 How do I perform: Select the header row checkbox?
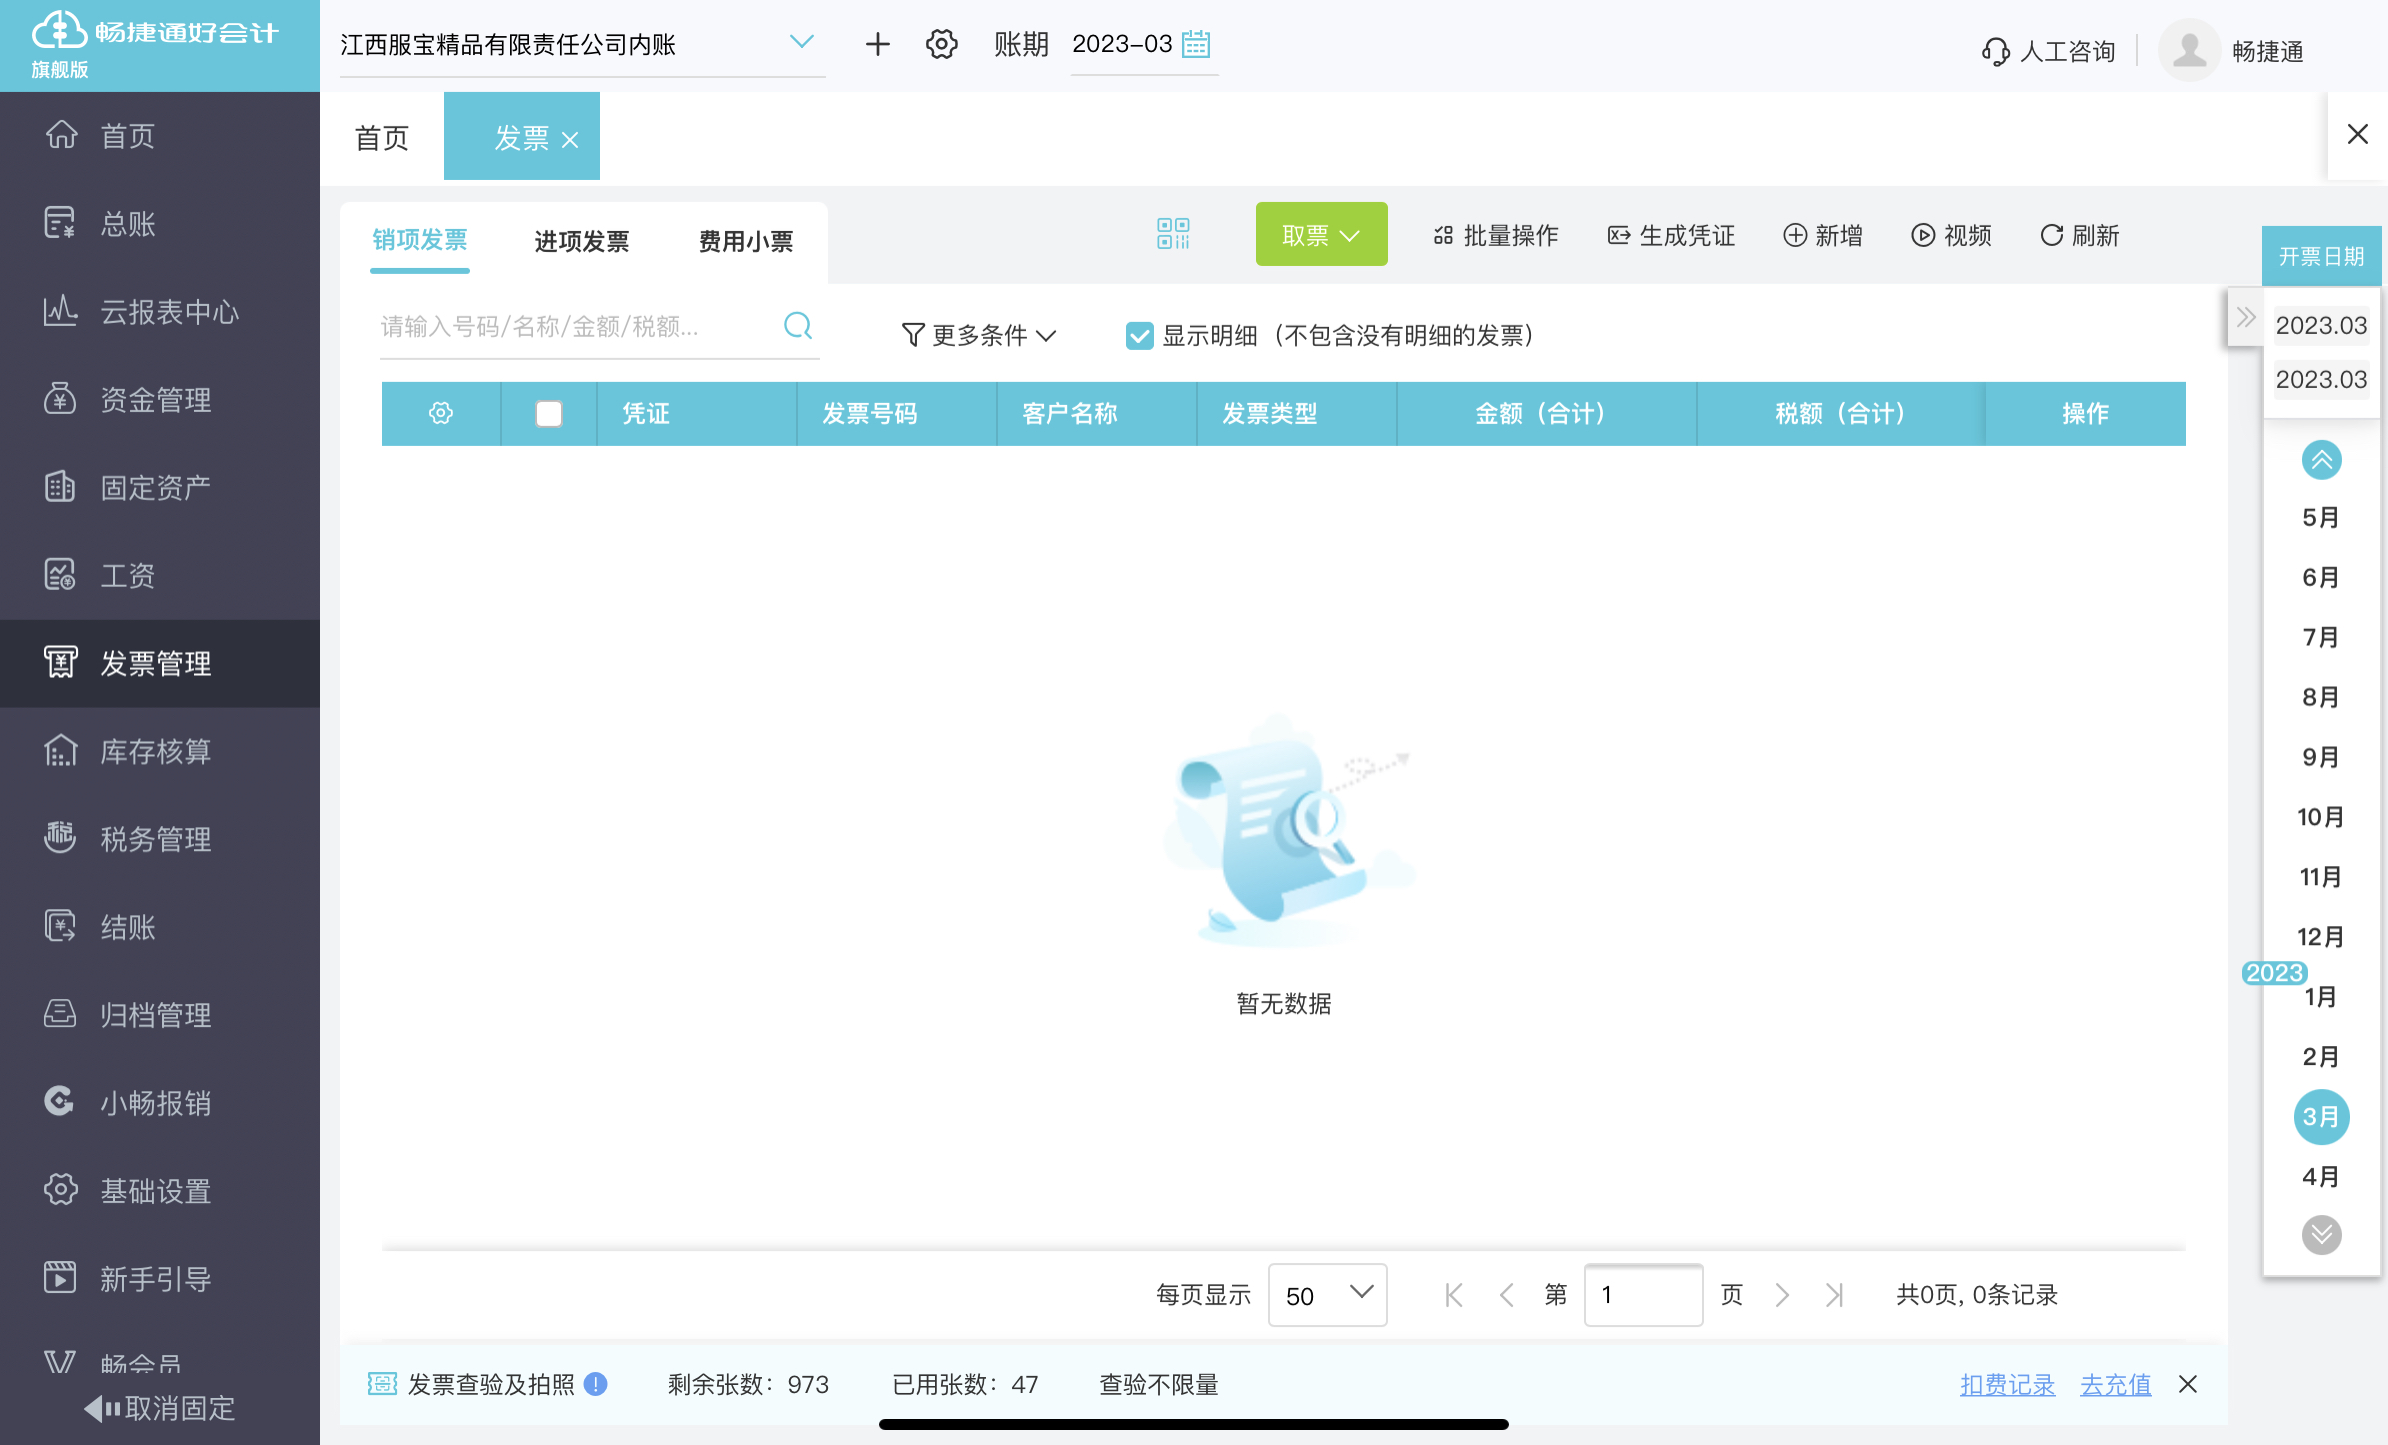[548, 415]
